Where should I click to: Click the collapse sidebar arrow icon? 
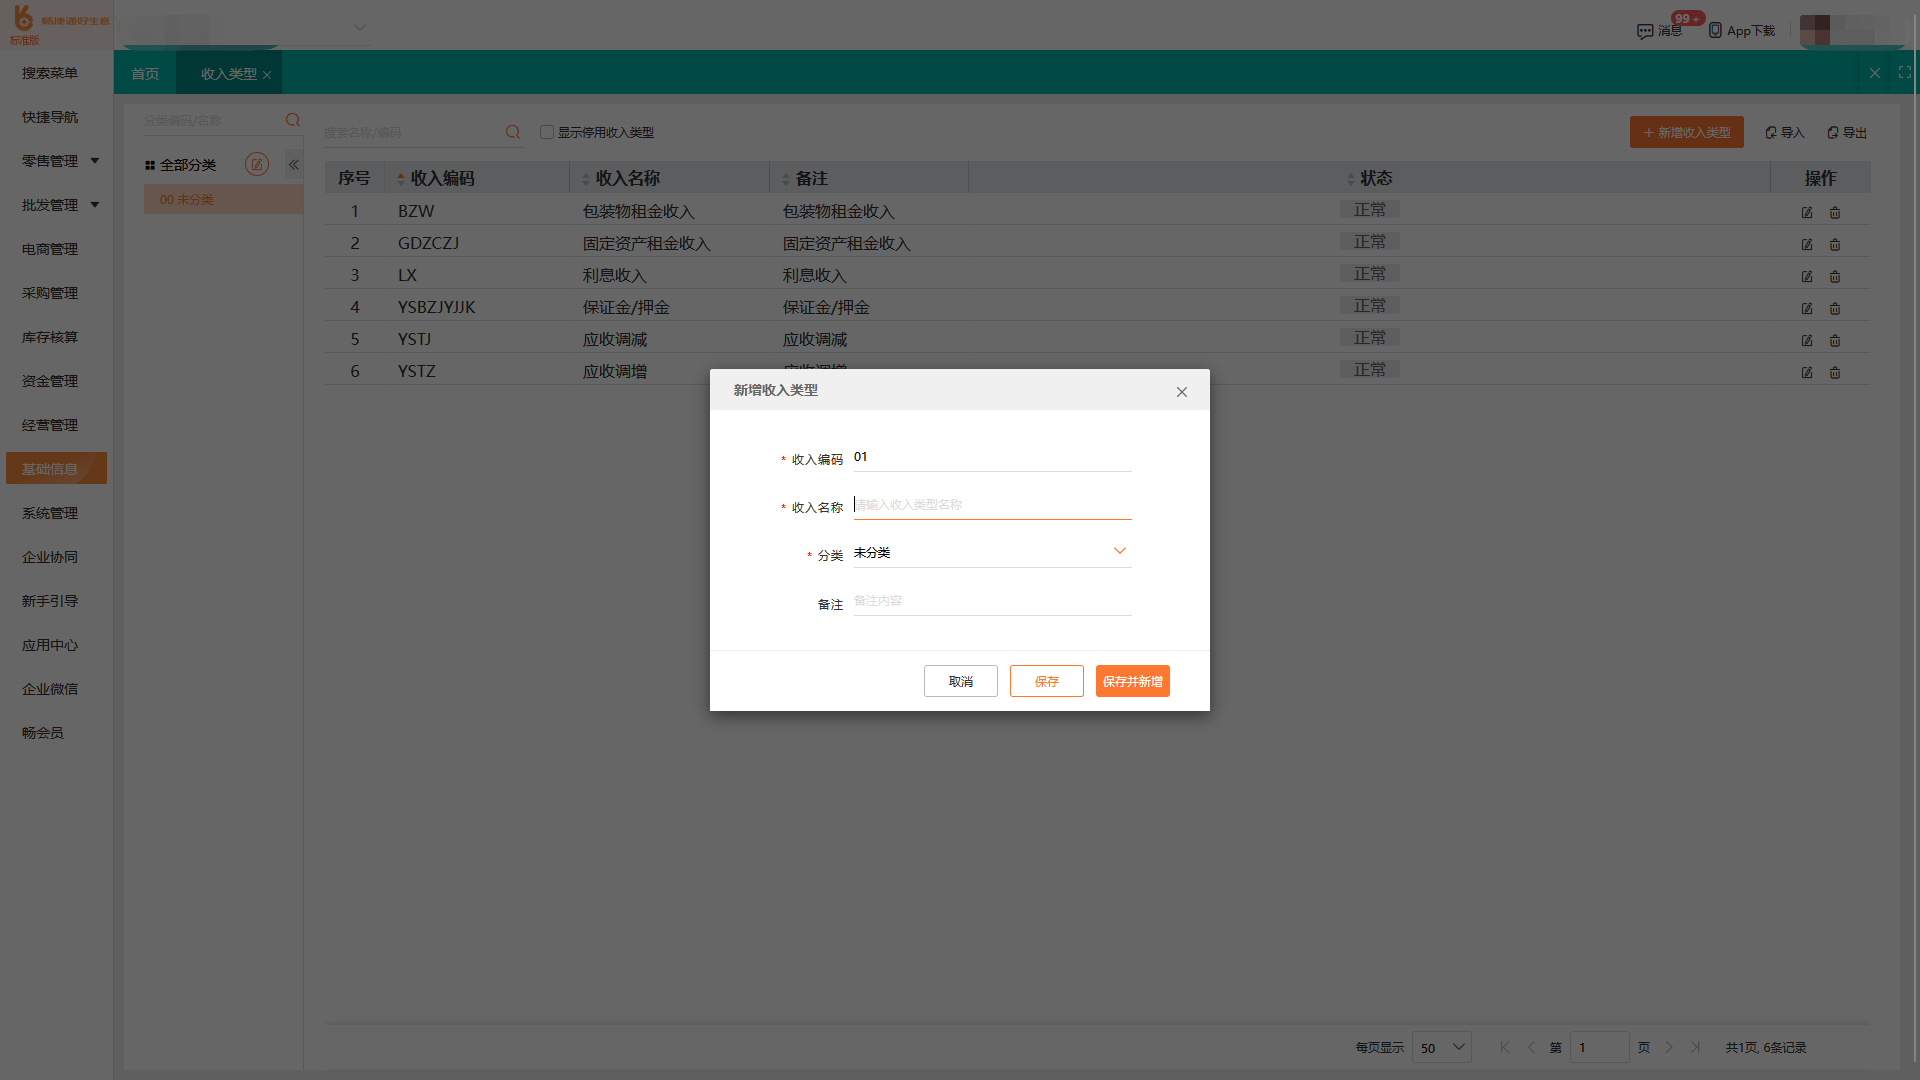[294, 165]
